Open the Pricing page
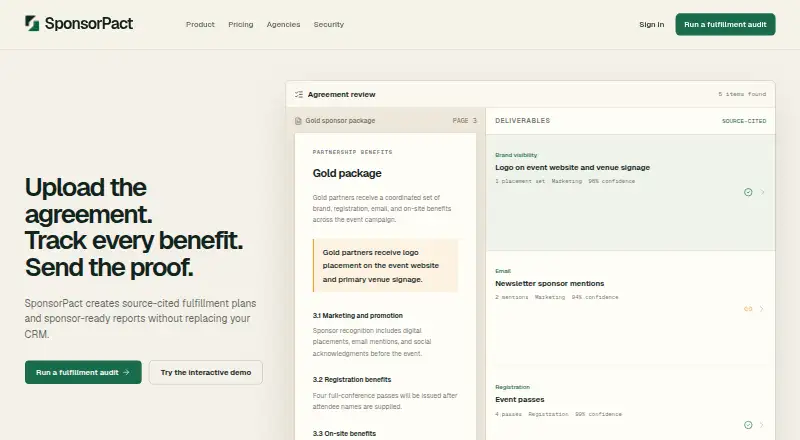 pos(241,25)
